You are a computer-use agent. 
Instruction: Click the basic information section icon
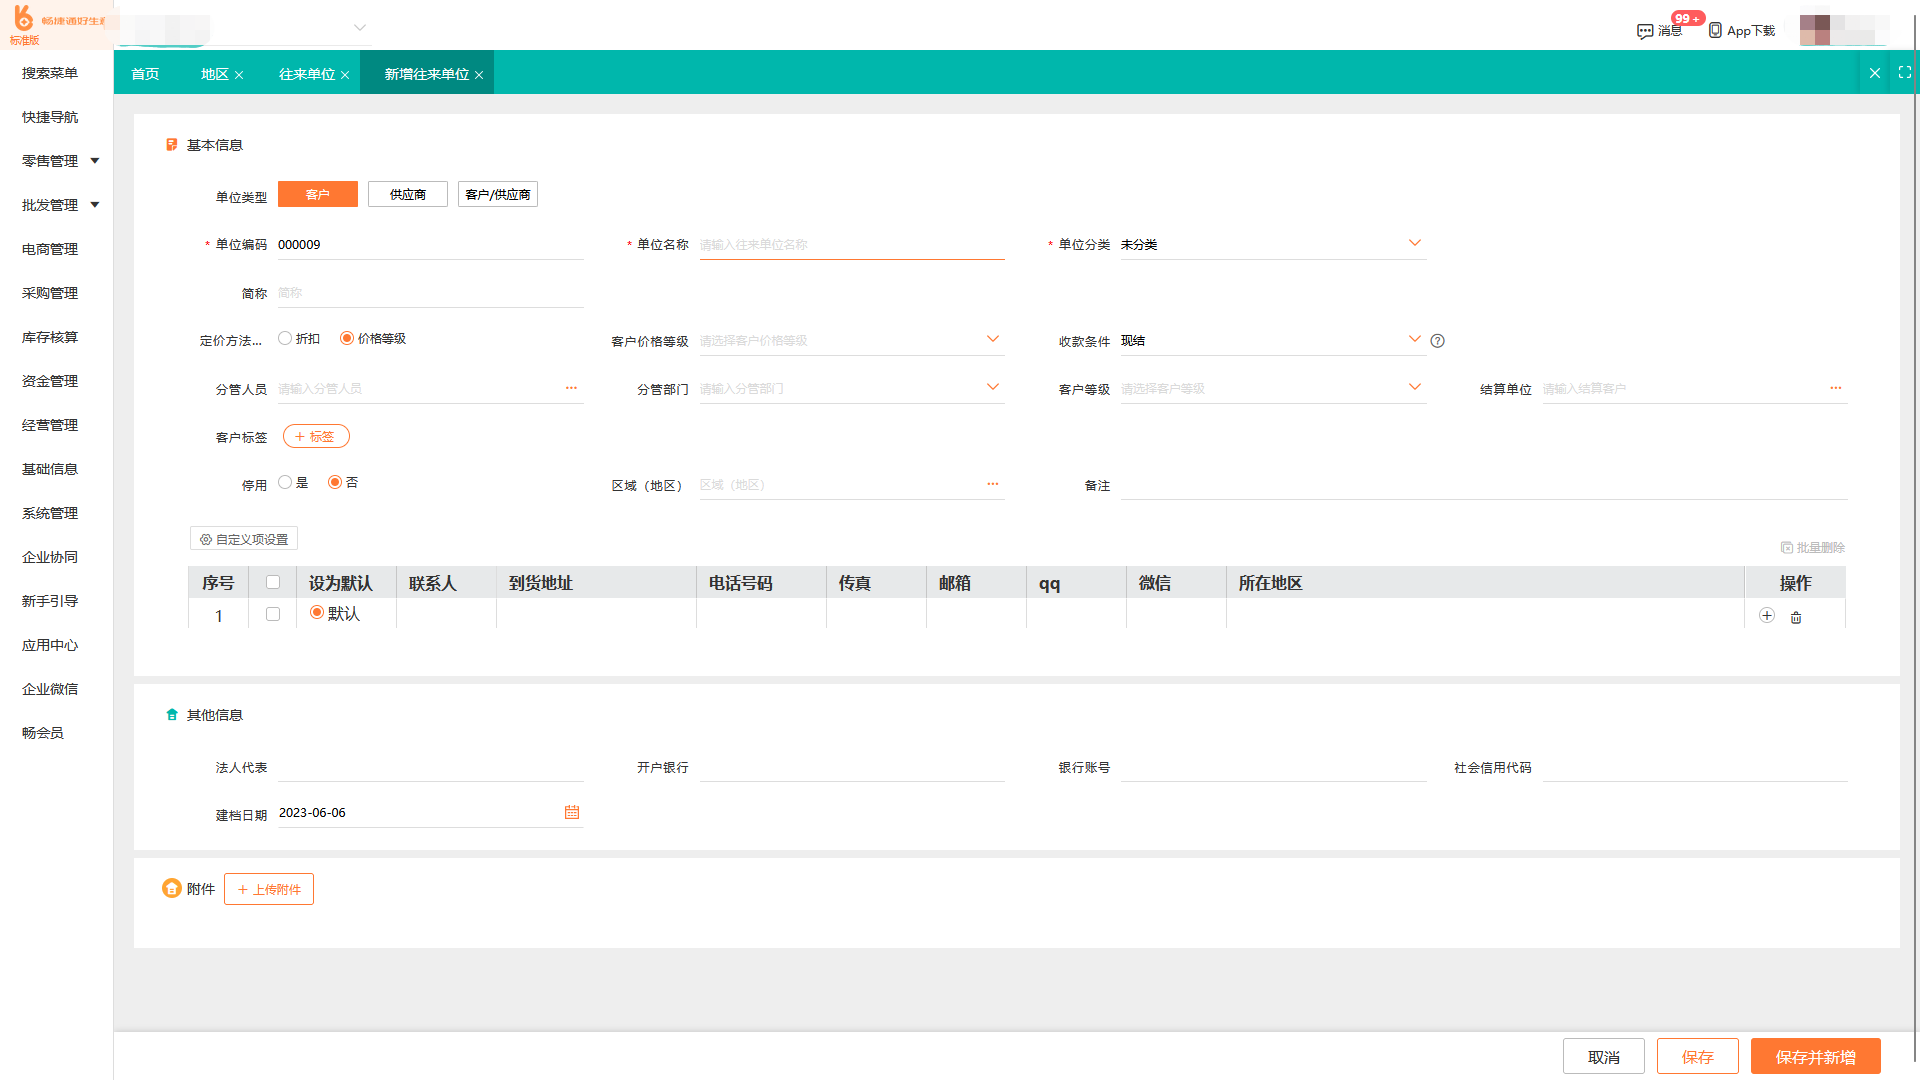(173, 145)
